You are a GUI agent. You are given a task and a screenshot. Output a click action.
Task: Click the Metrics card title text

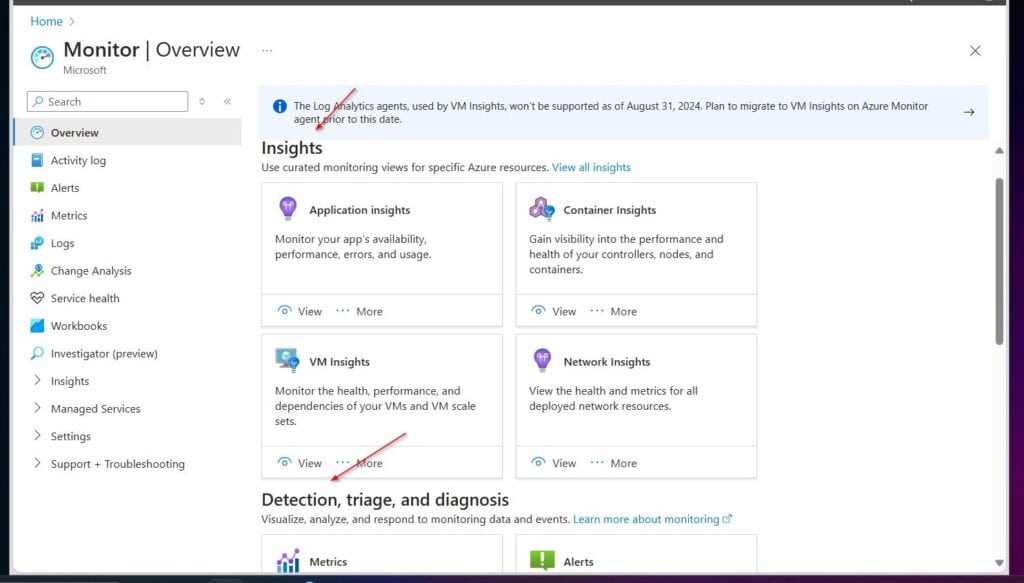[328, 562]
